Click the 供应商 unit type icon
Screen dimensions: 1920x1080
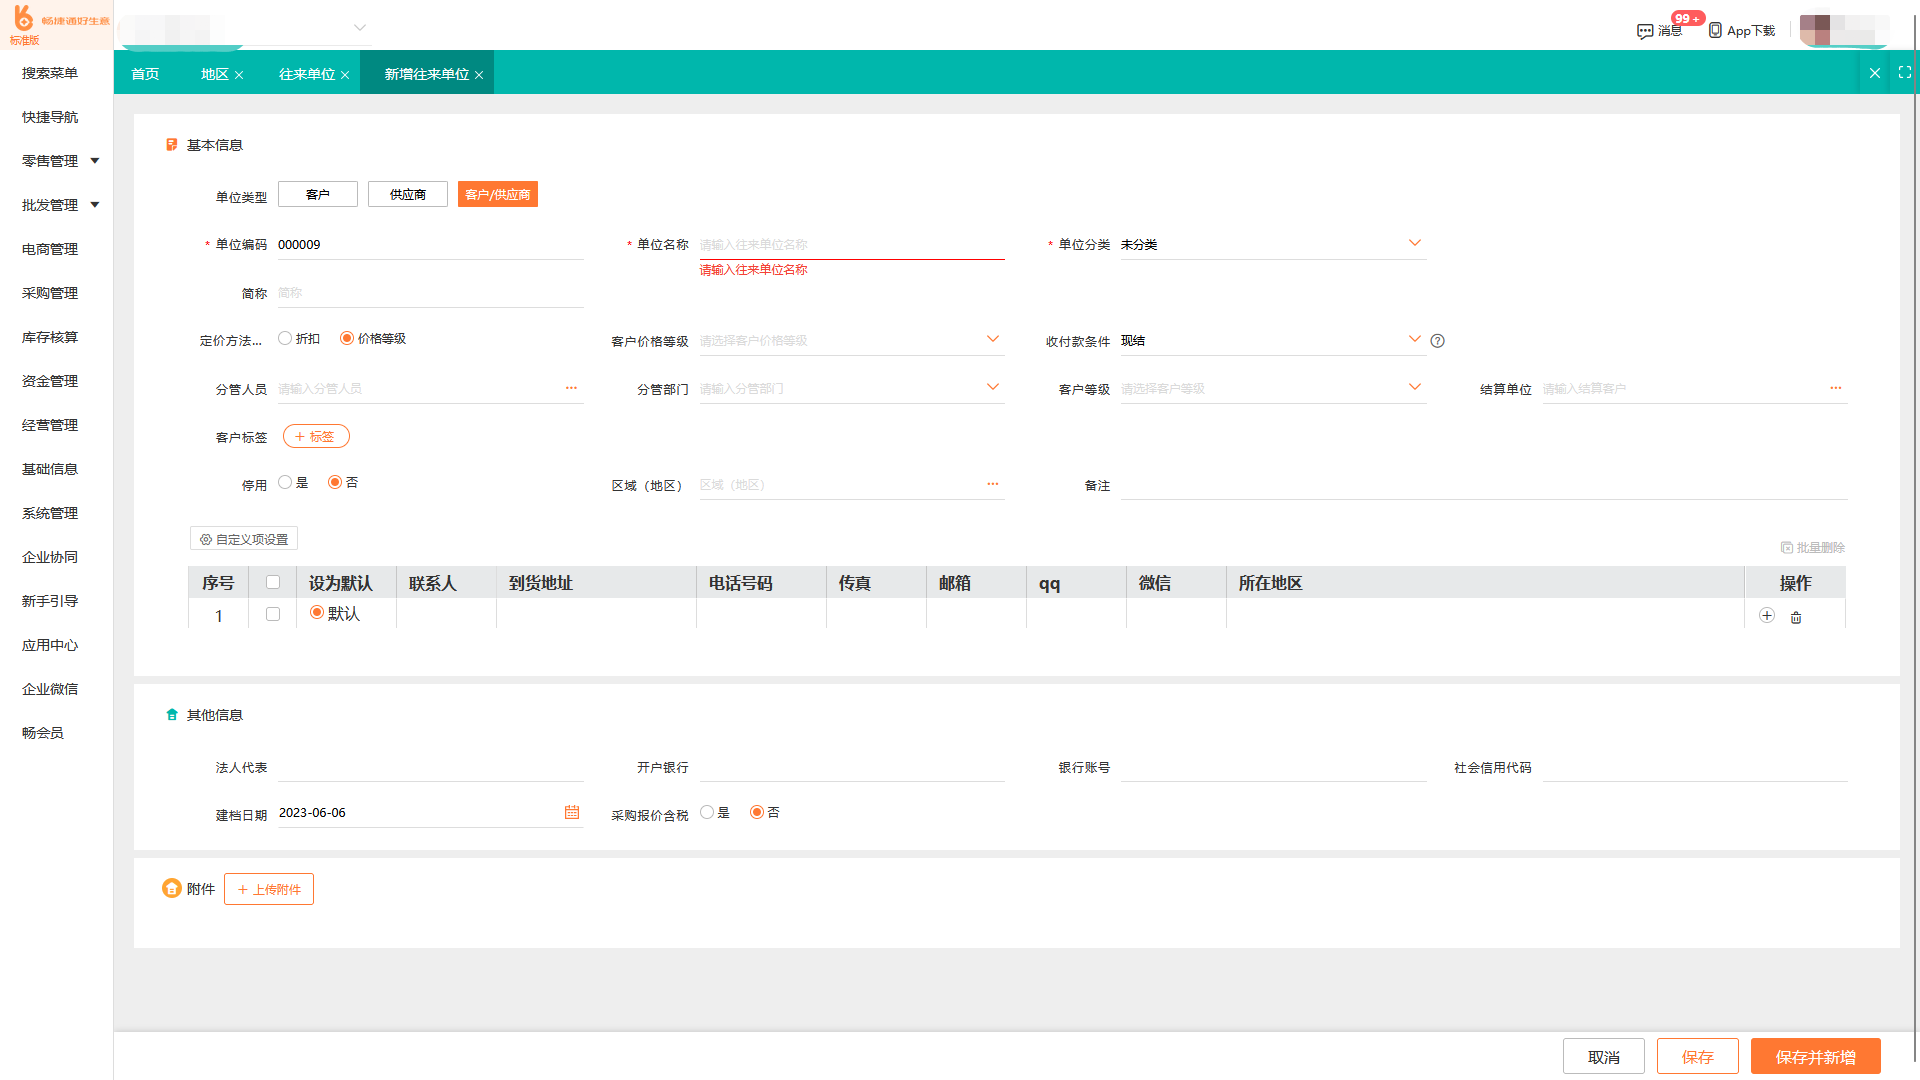[x=406, y=195]
